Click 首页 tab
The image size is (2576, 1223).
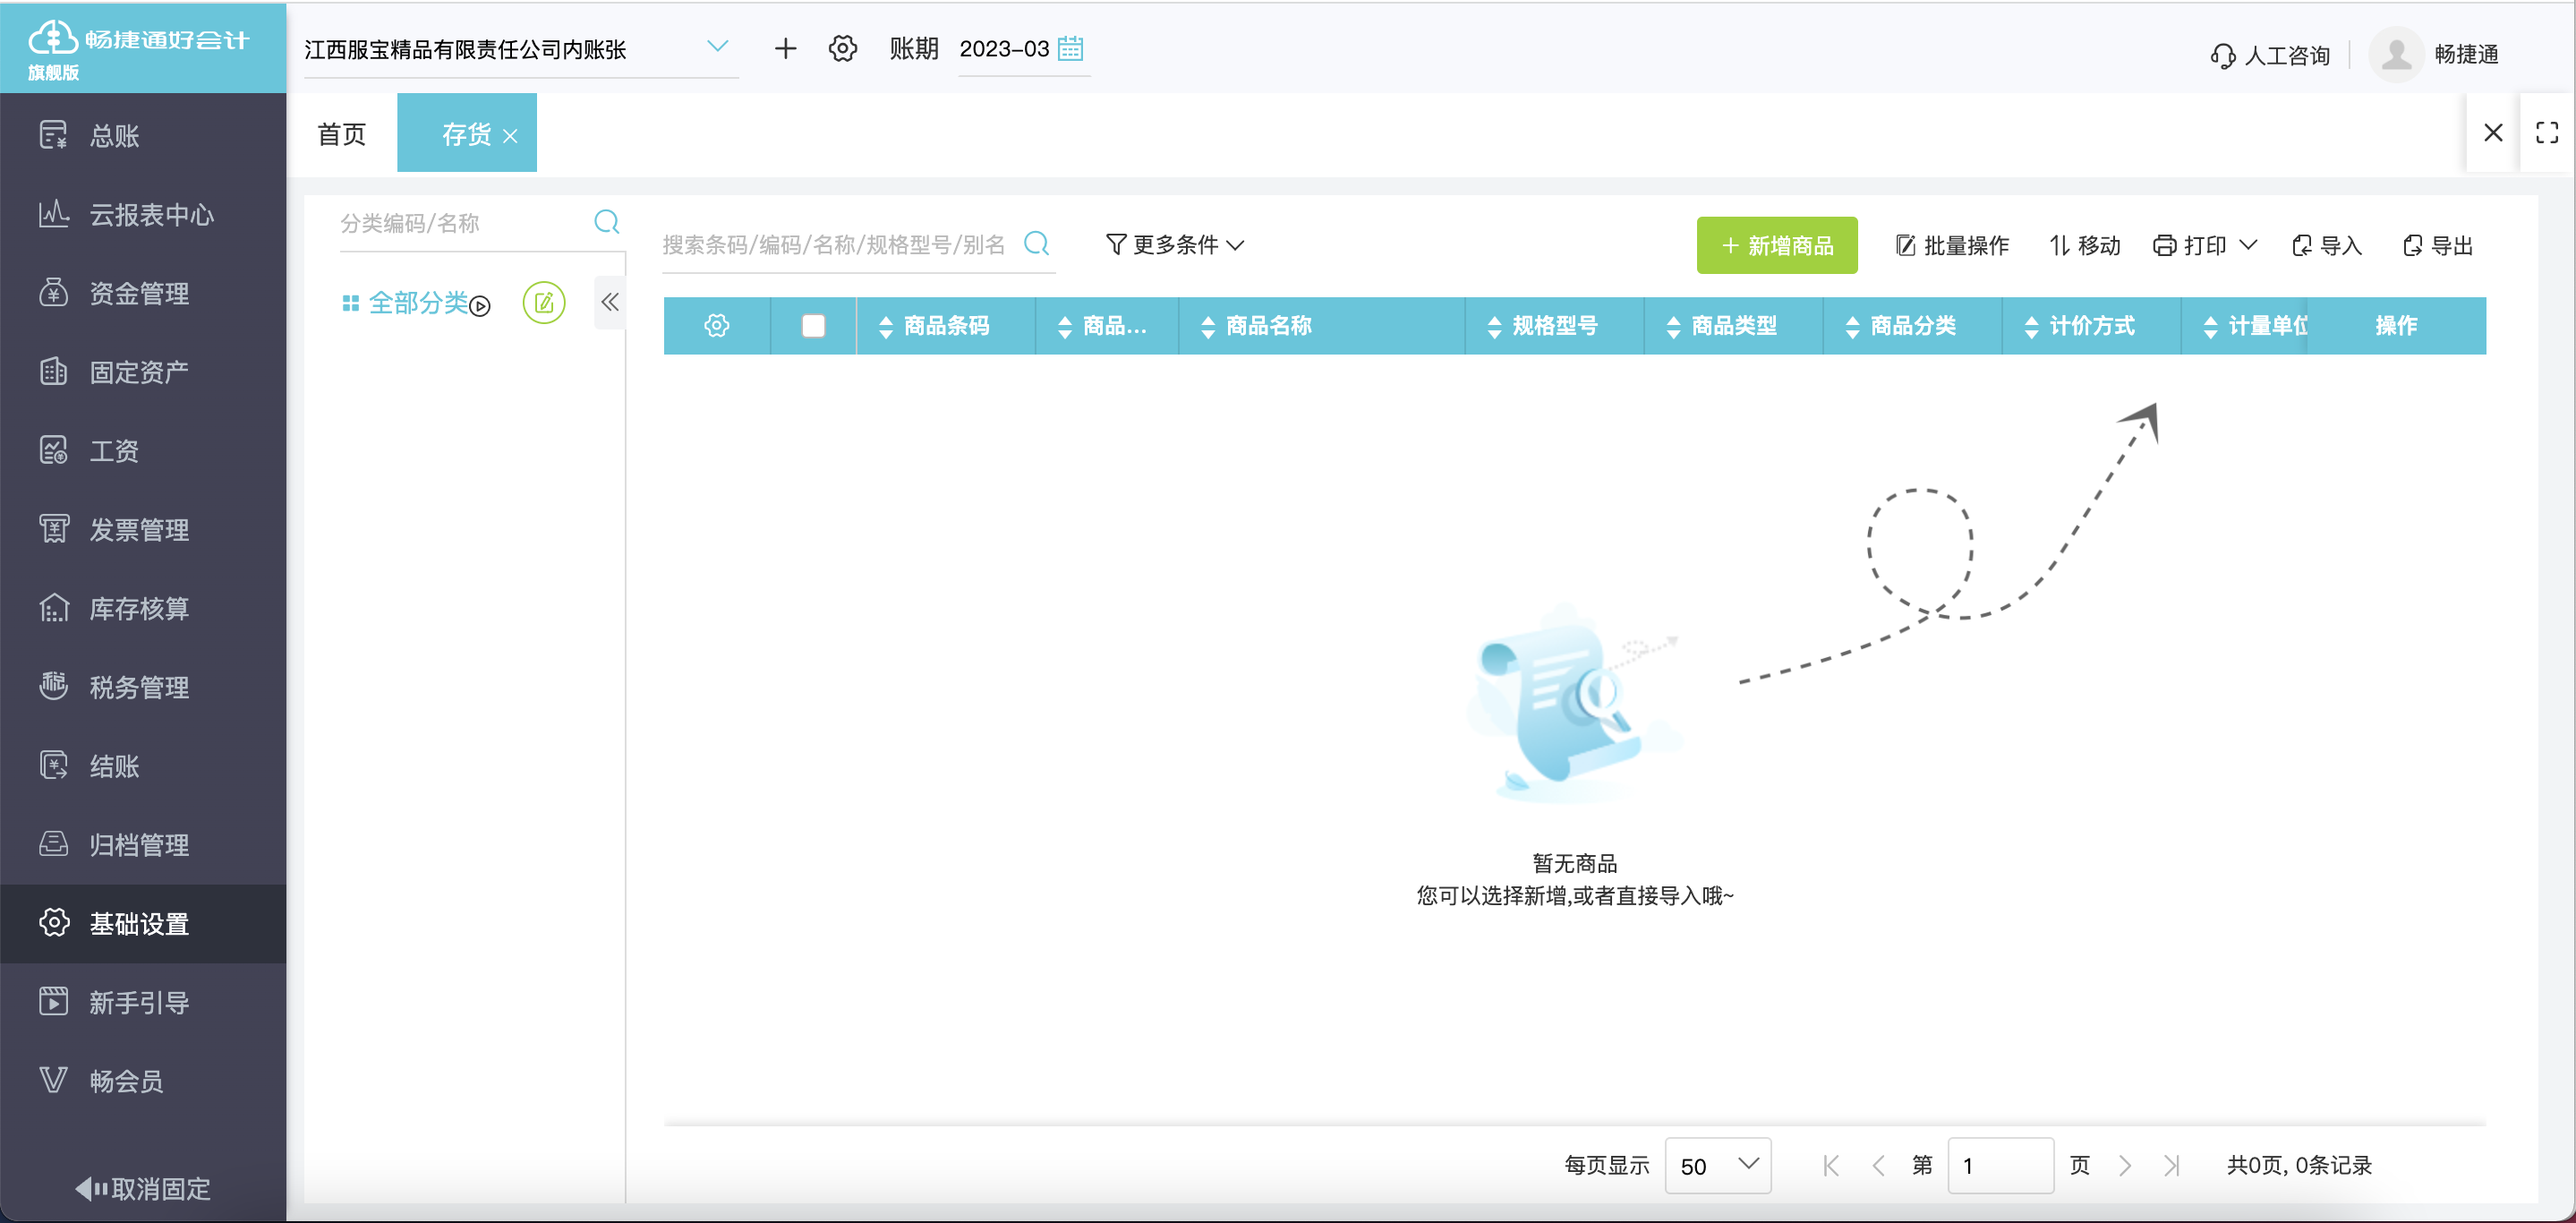(342, 135)
